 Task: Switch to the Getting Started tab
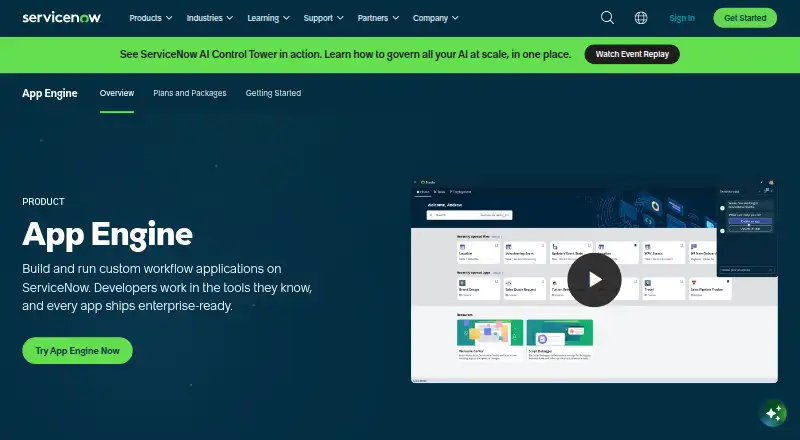click(273, 93)
